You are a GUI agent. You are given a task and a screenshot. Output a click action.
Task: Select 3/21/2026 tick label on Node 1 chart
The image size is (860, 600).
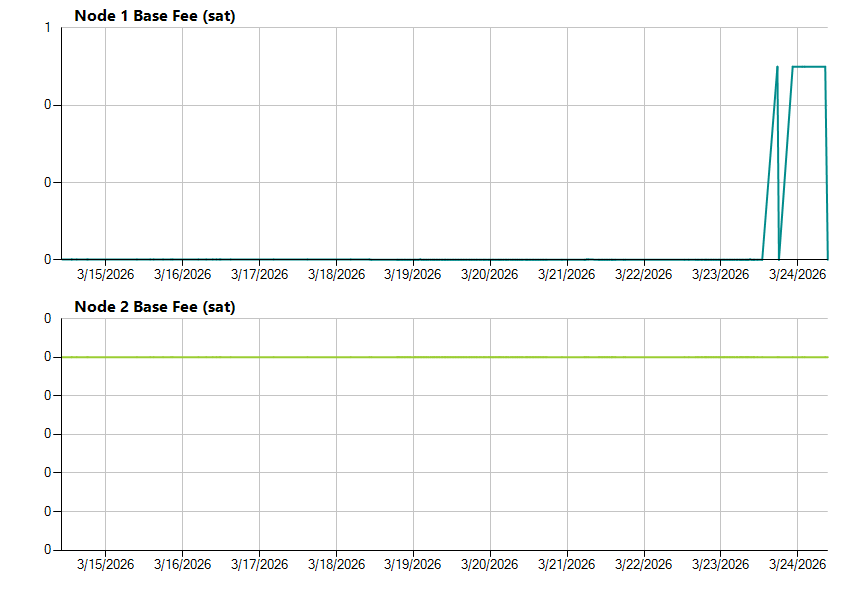point(567,275)
